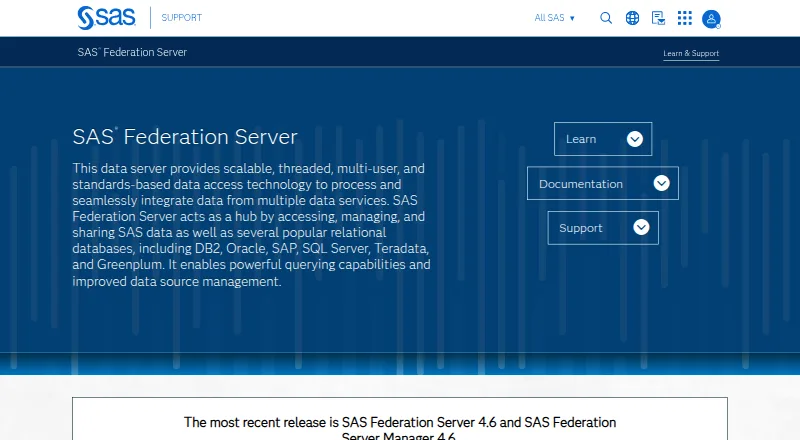This screenshot has height=440, width=800.
Task: Open the Learn & Support link
Action: pyautogui.click(x=691, y=53)
